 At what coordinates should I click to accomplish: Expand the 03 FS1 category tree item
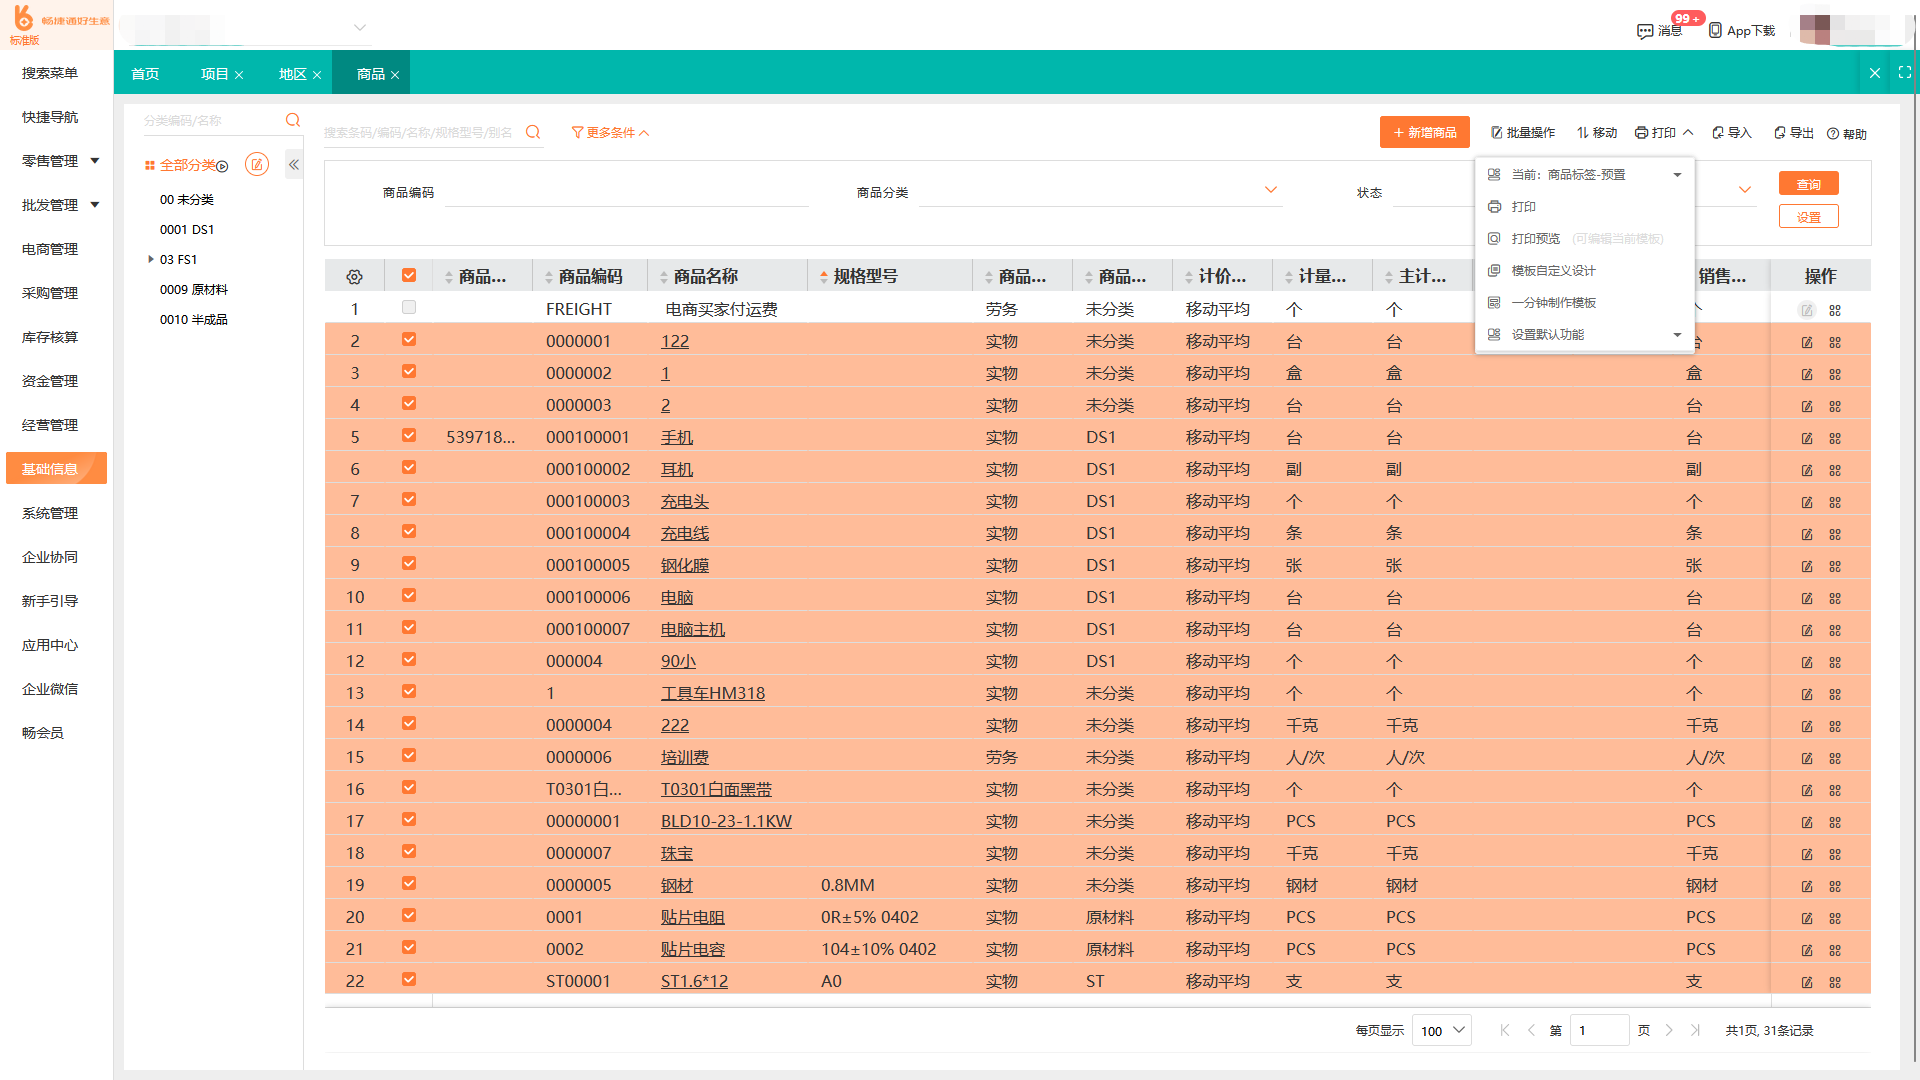click(150, 258)
